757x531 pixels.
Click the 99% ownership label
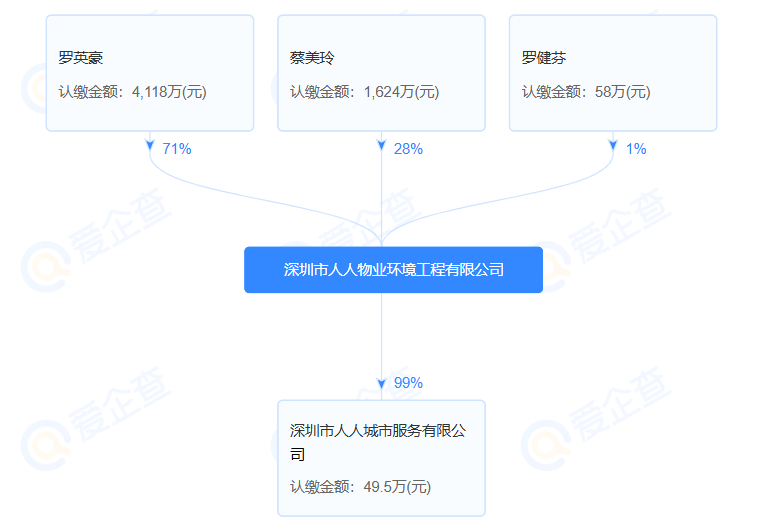[408, 383]
